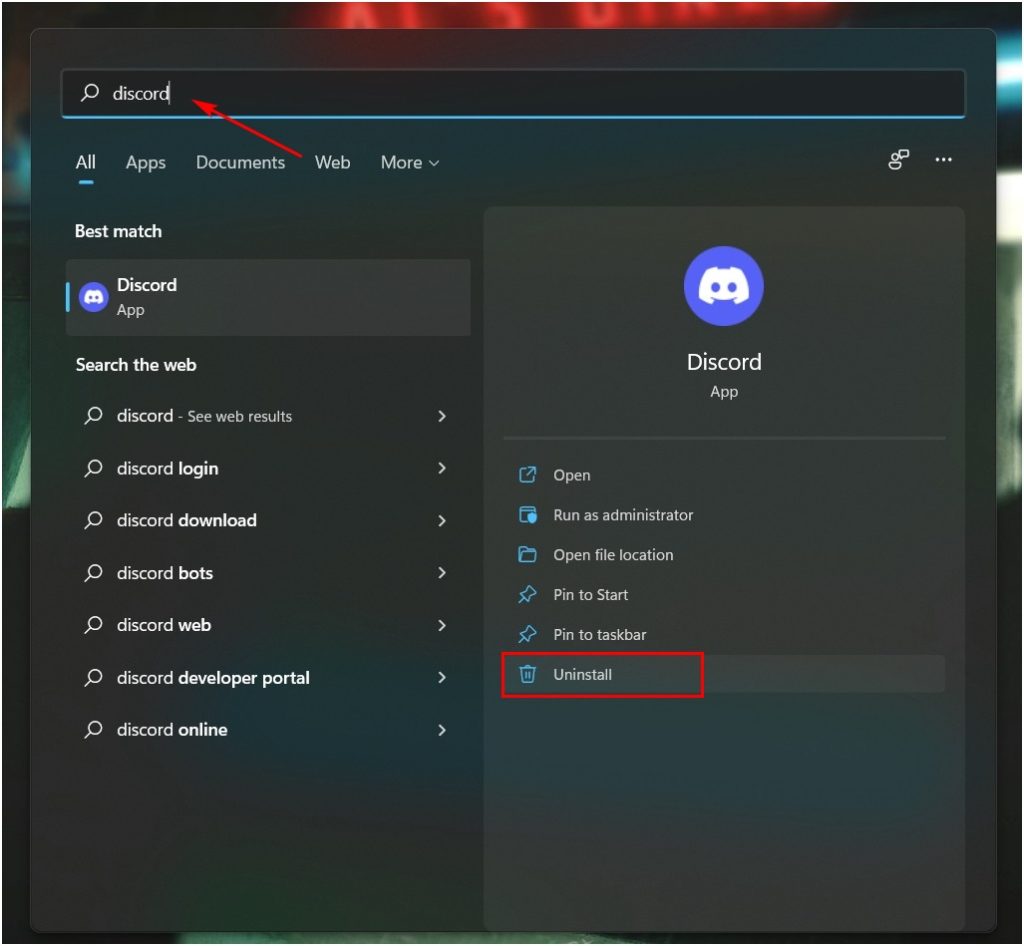
Task: Open 'discord developer portal' web suggestion
Action: point(268,678)
